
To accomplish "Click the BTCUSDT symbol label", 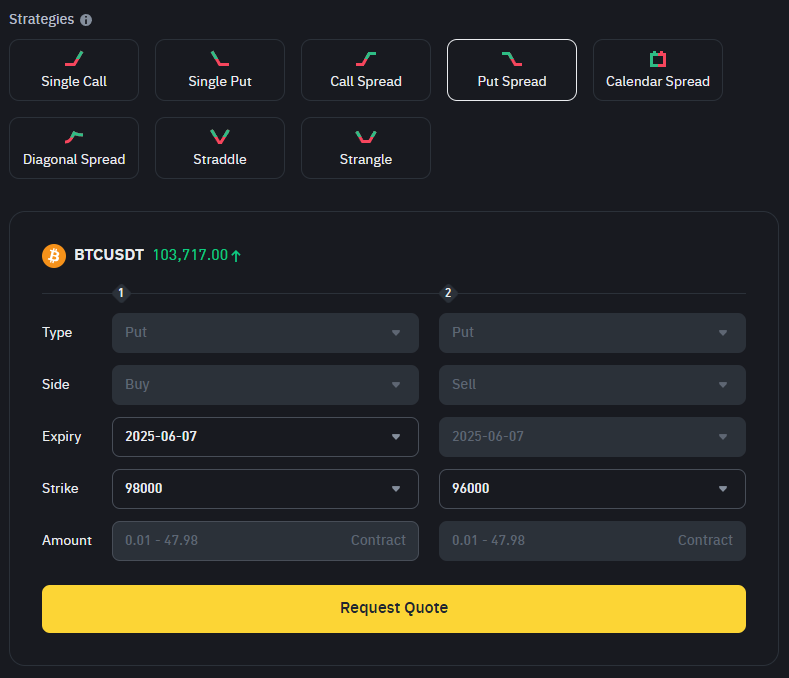I will pos(109,255).
